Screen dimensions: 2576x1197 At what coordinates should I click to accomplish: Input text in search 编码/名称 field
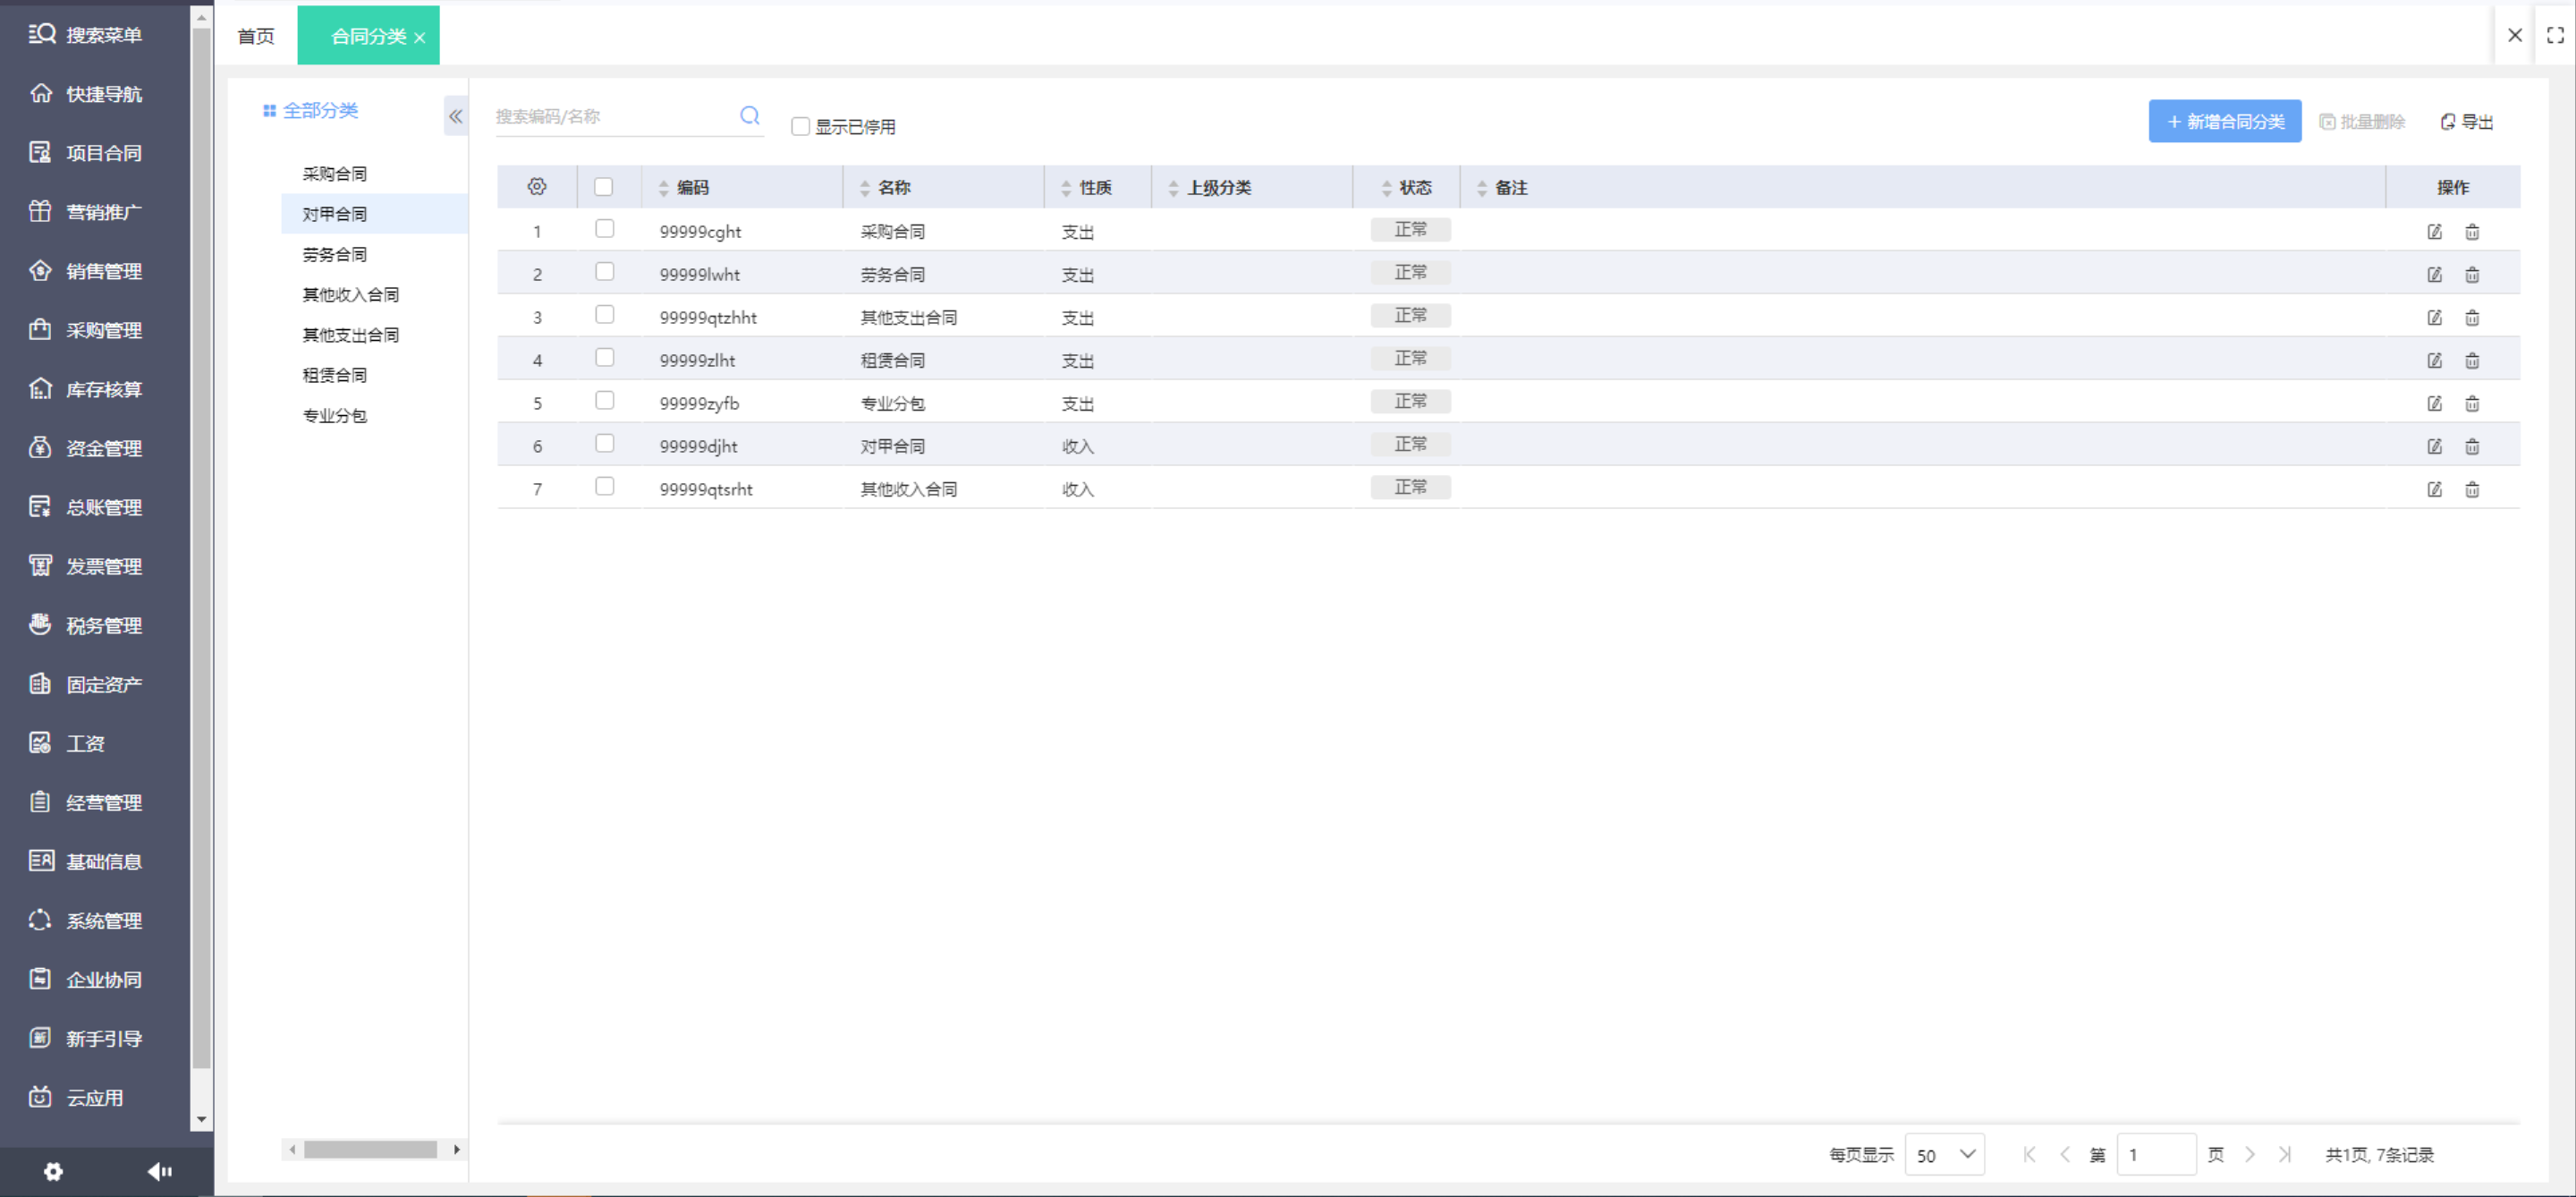click(614, 115)
